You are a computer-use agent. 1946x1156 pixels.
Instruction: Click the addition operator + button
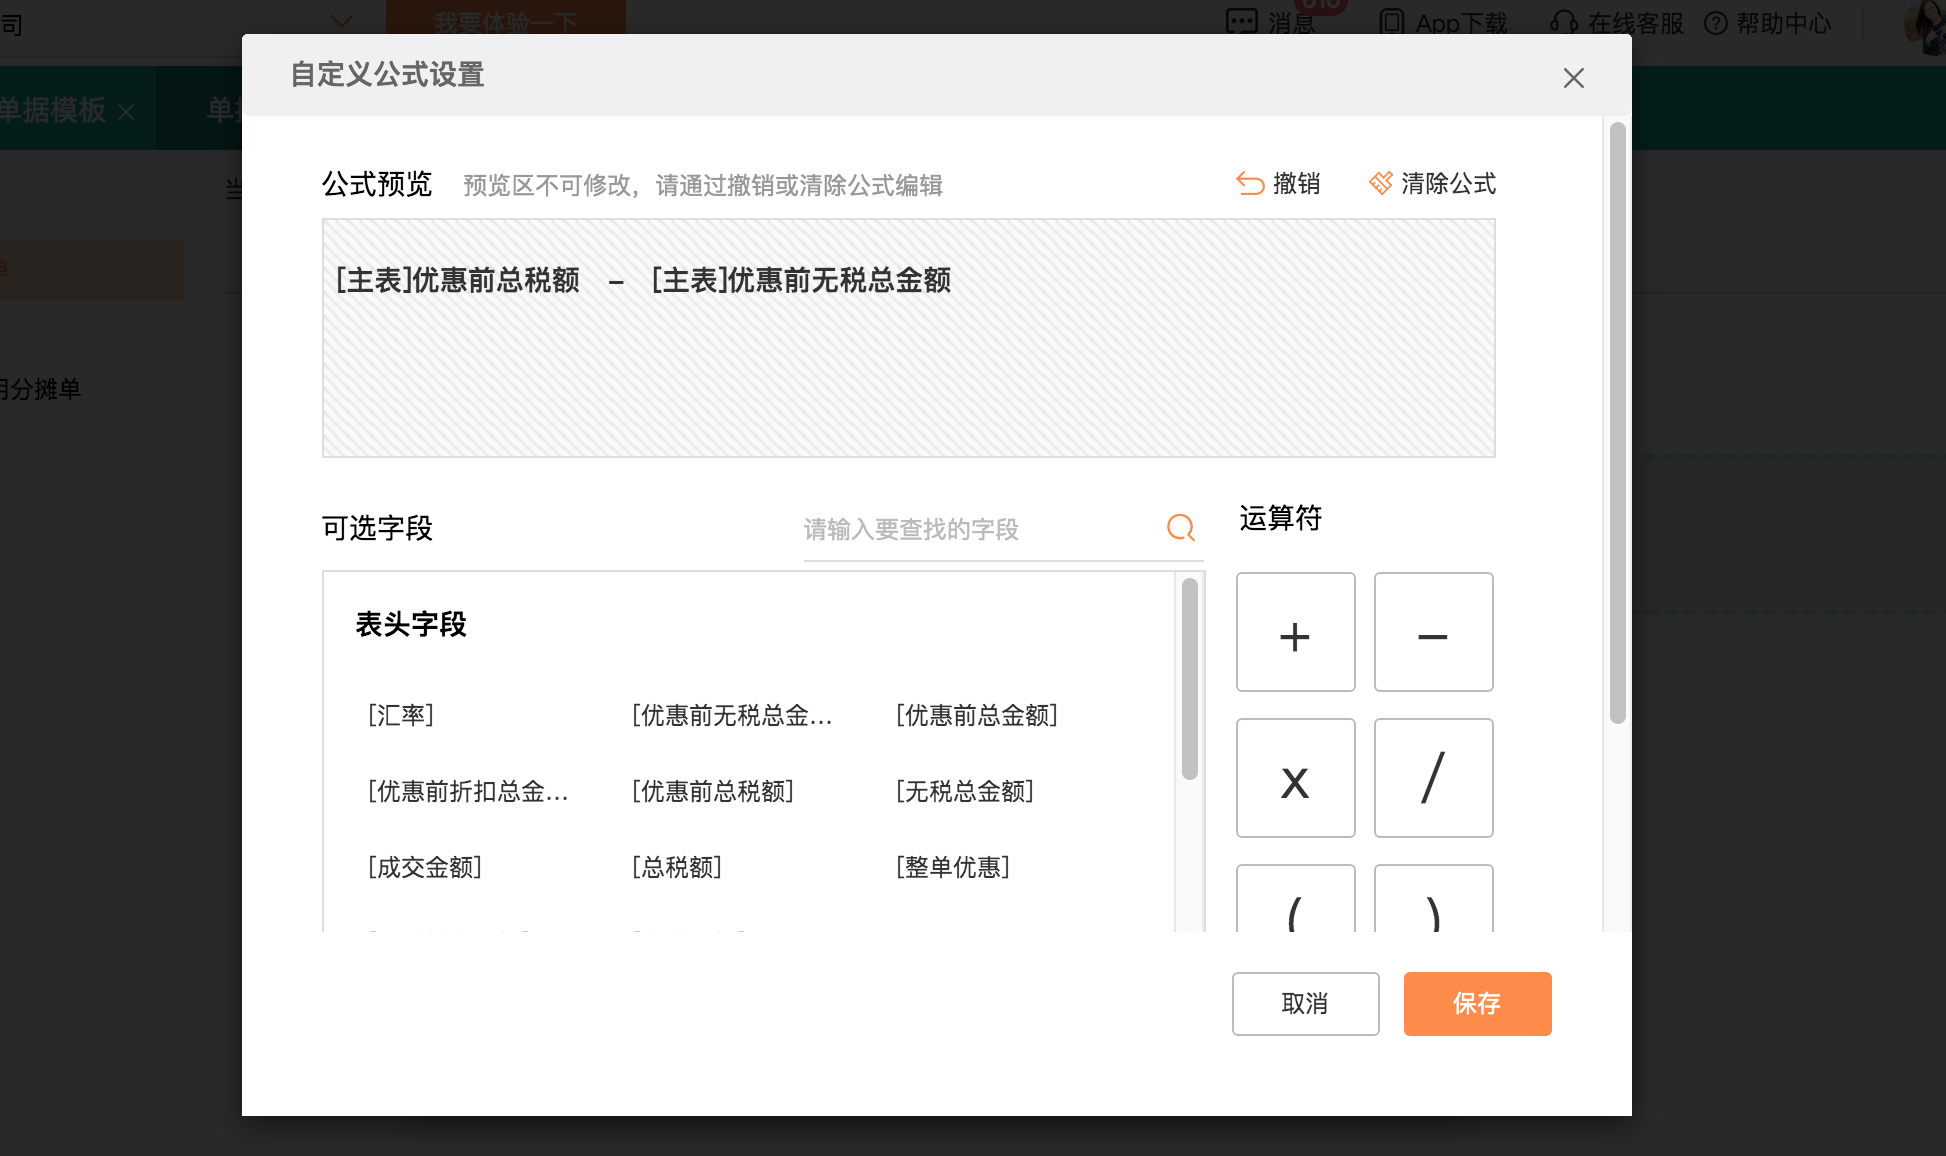click(x=1295, y=632)
